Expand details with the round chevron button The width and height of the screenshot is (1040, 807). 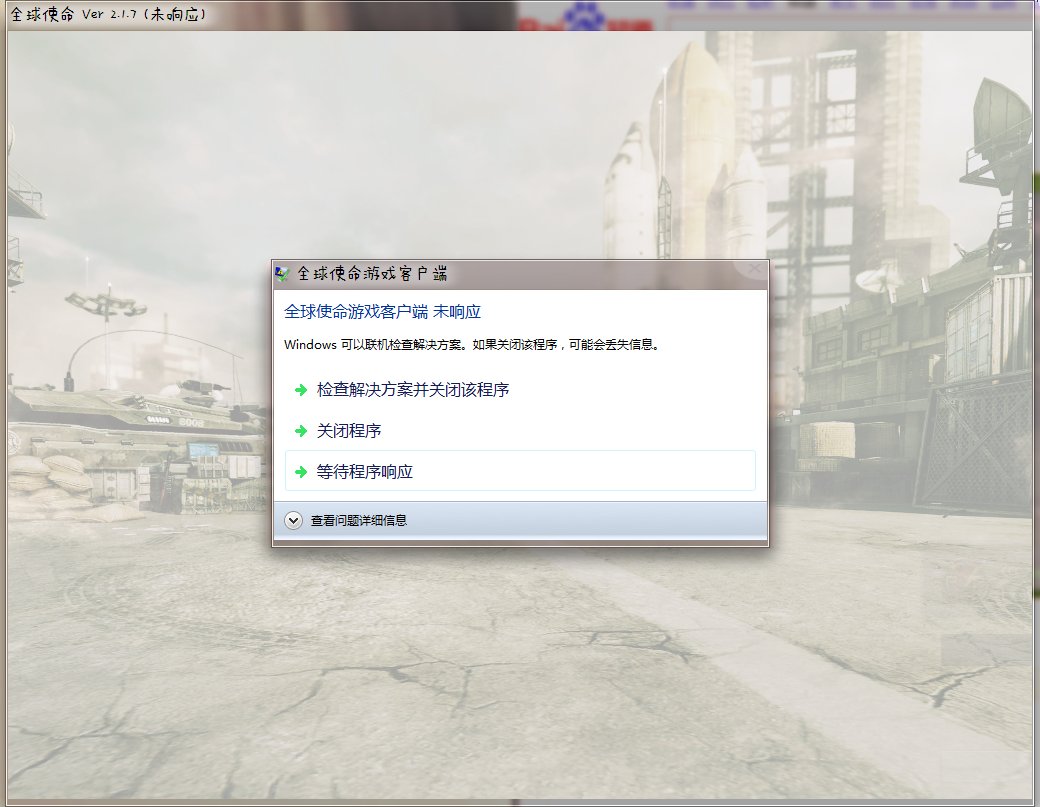click(x=293, y=520)
